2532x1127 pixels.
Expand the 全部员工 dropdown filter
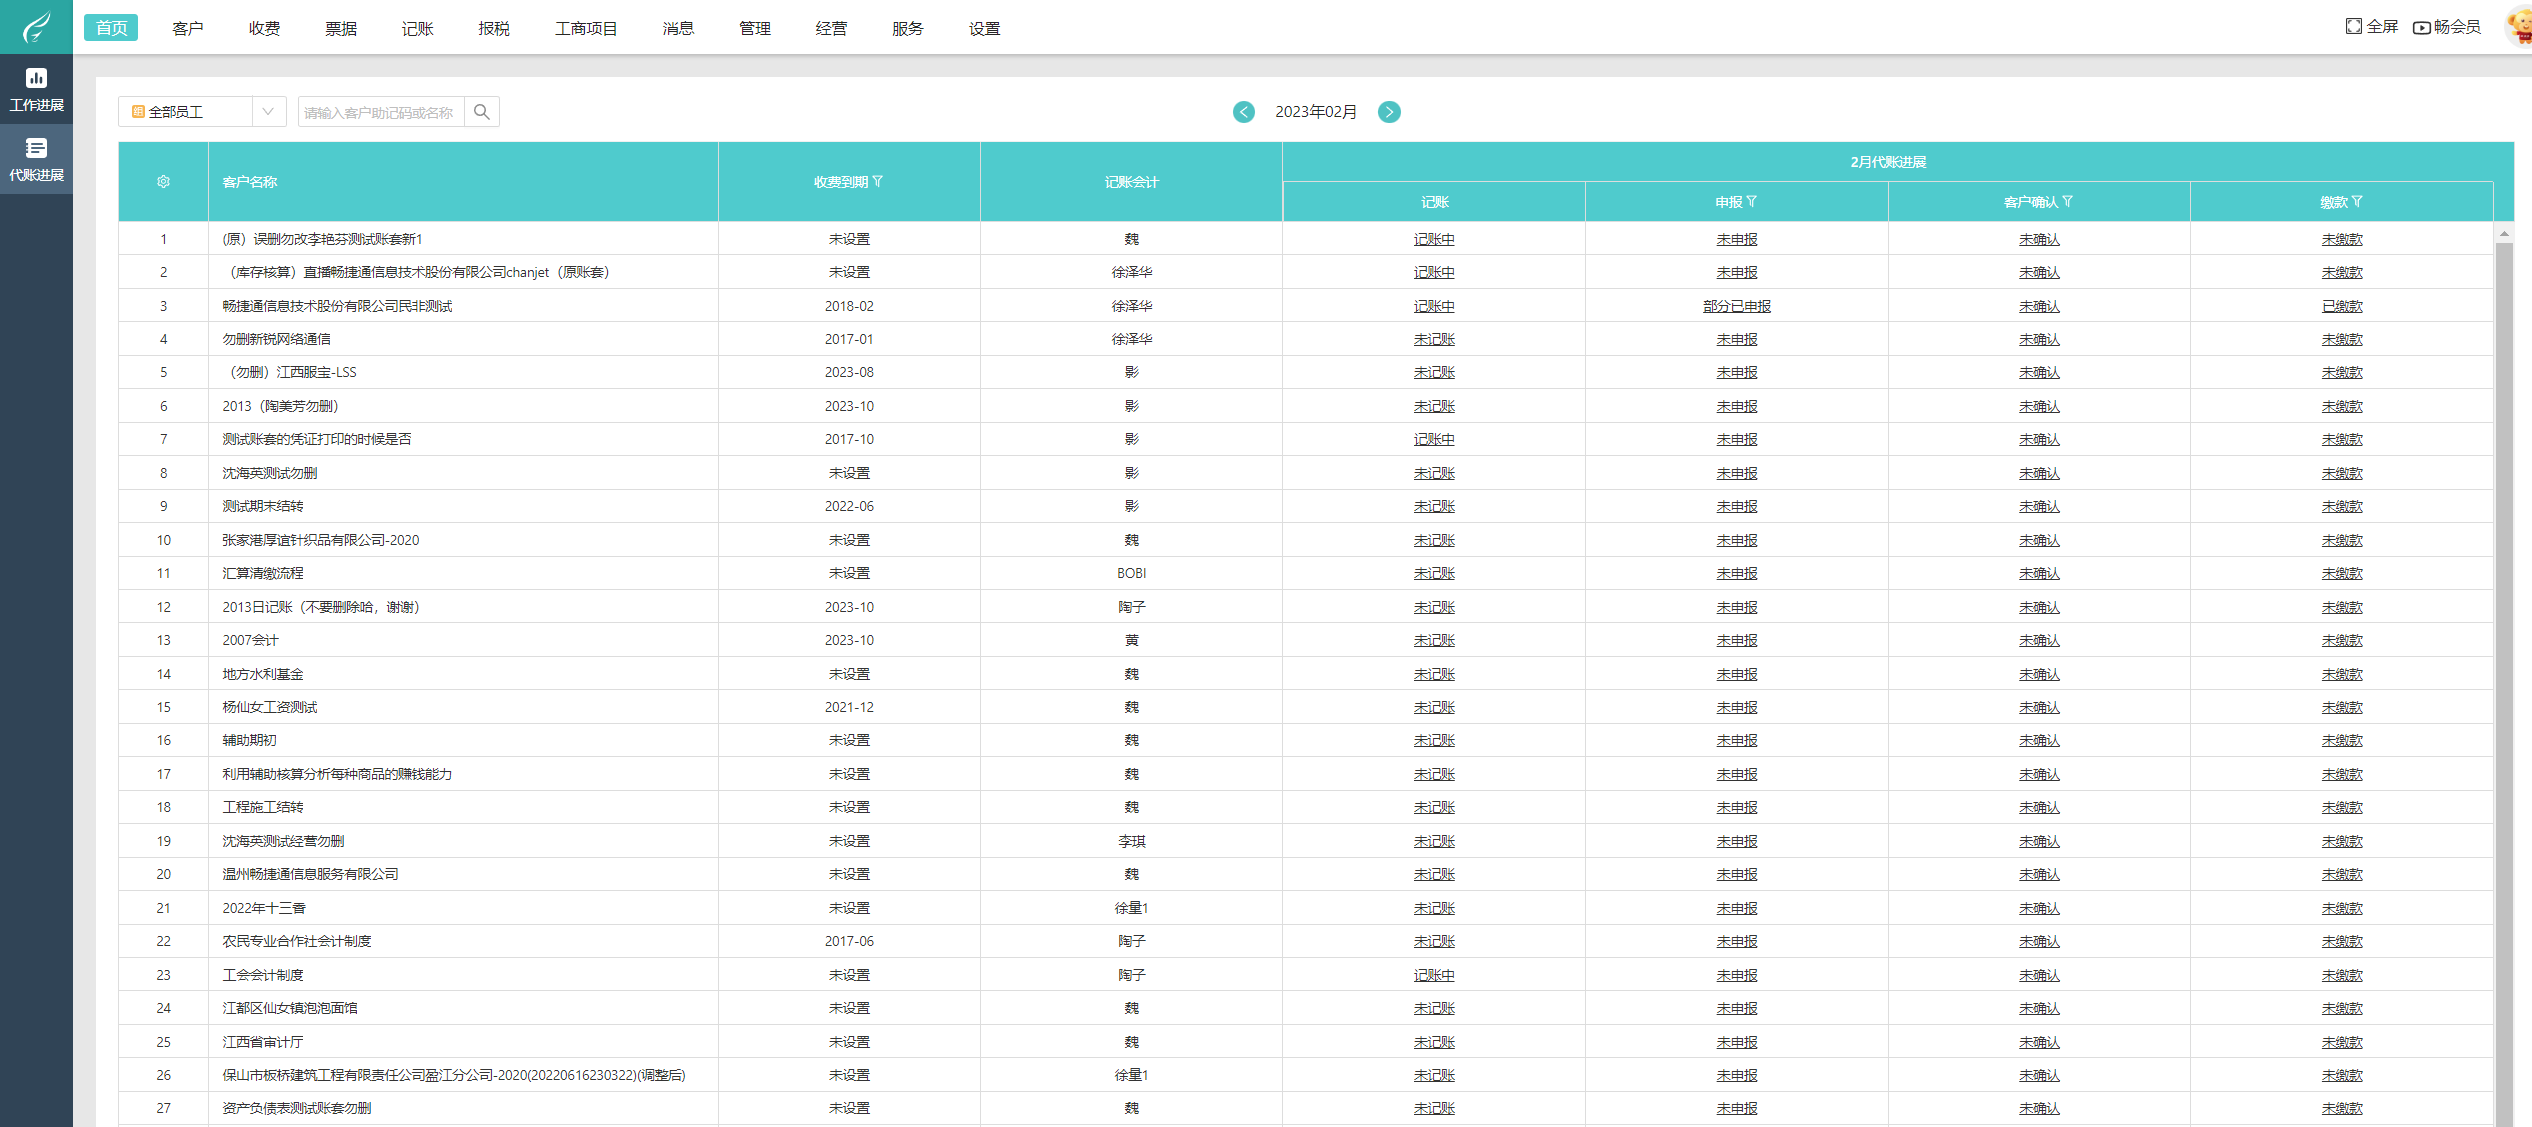tap(265, 110)
